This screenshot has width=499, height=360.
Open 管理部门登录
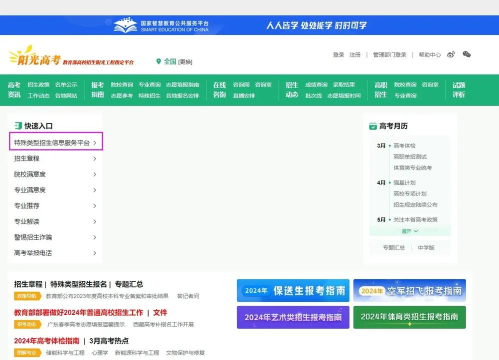pyautogui.click(x=389, y=55)
